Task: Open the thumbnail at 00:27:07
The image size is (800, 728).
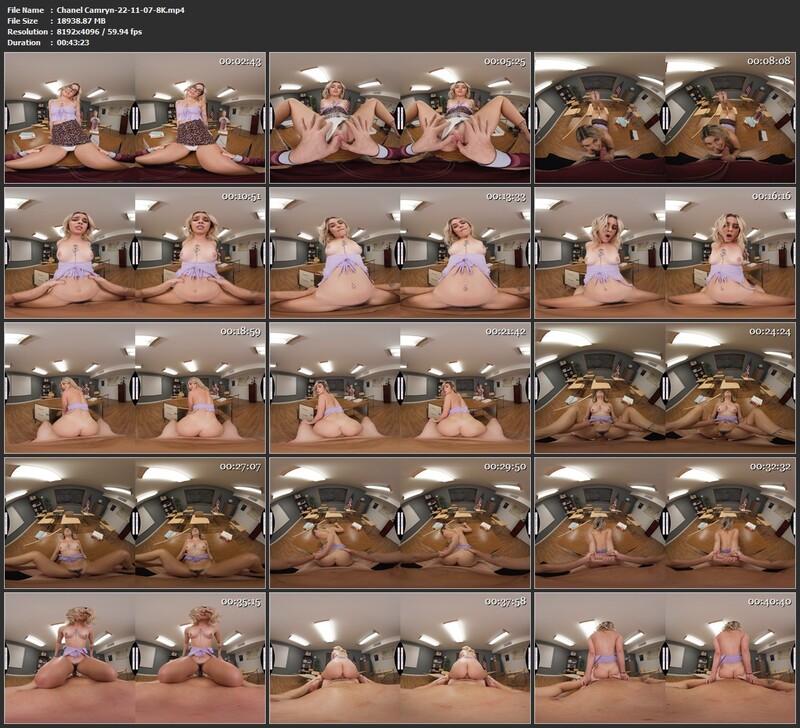Action: (135, 522)
